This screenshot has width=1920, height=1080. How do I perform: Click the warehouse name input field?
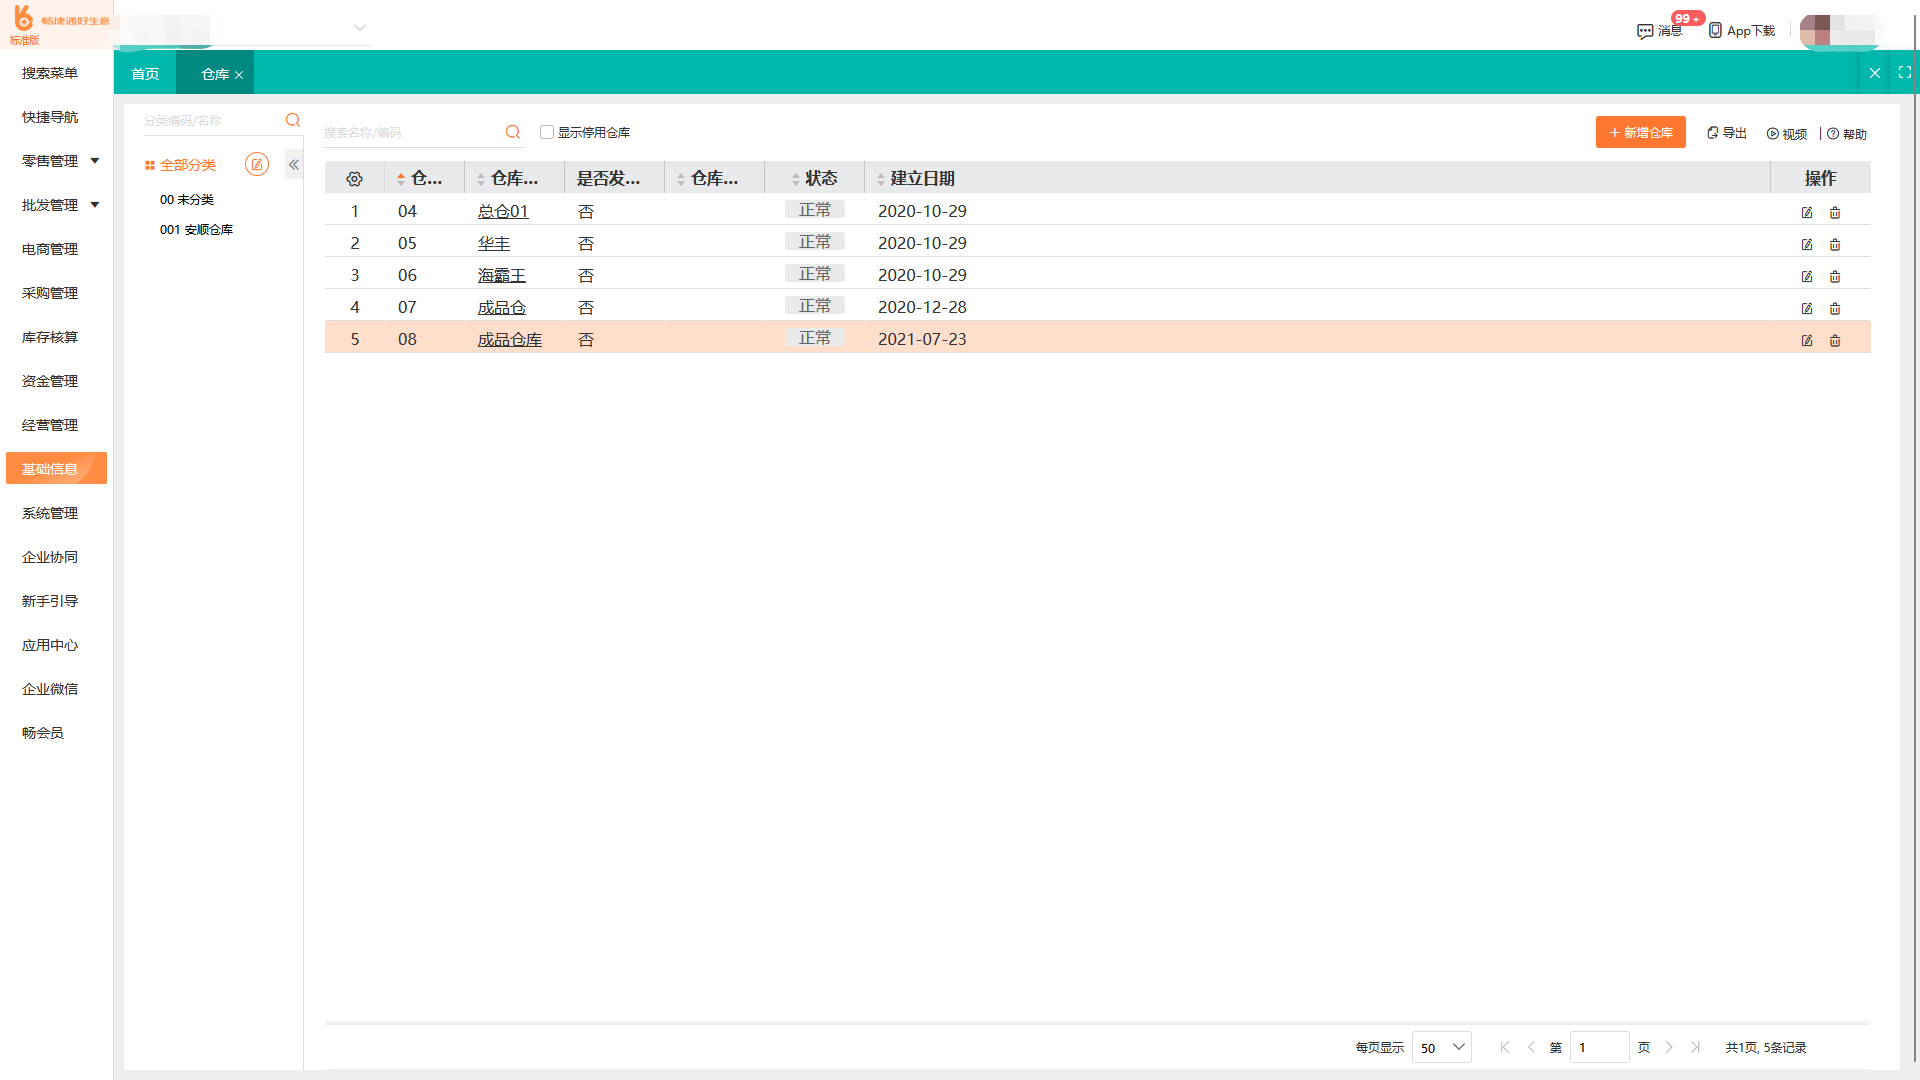409,132
